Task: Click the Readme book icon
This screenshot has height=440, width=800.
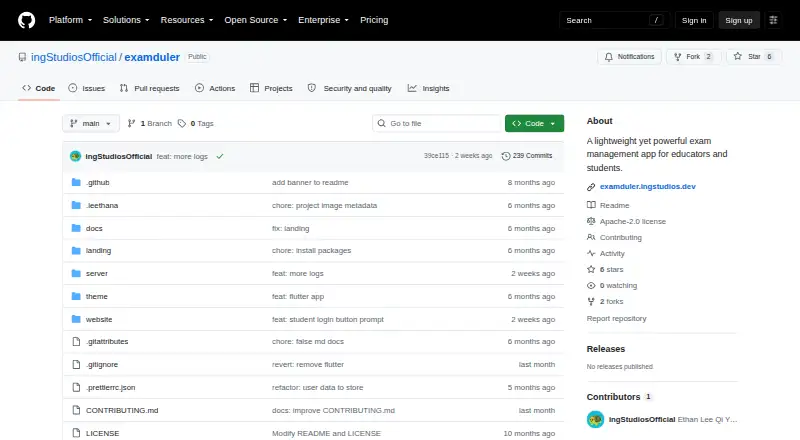Action: (x=591, y=205)
